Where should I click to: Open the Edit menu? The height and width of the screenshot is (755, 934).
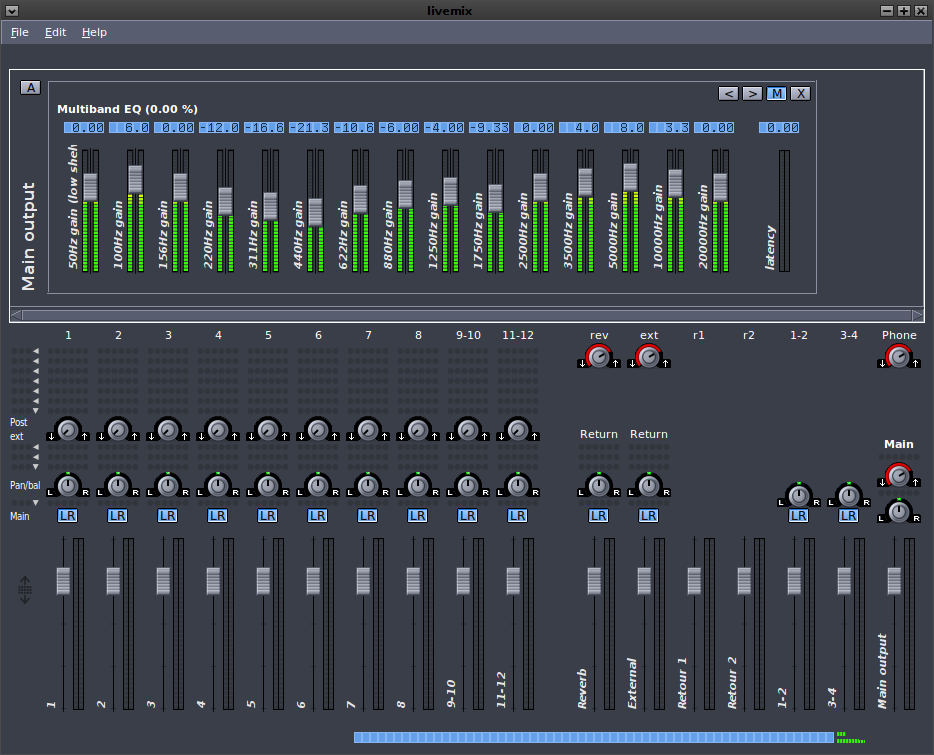[55, 32]
